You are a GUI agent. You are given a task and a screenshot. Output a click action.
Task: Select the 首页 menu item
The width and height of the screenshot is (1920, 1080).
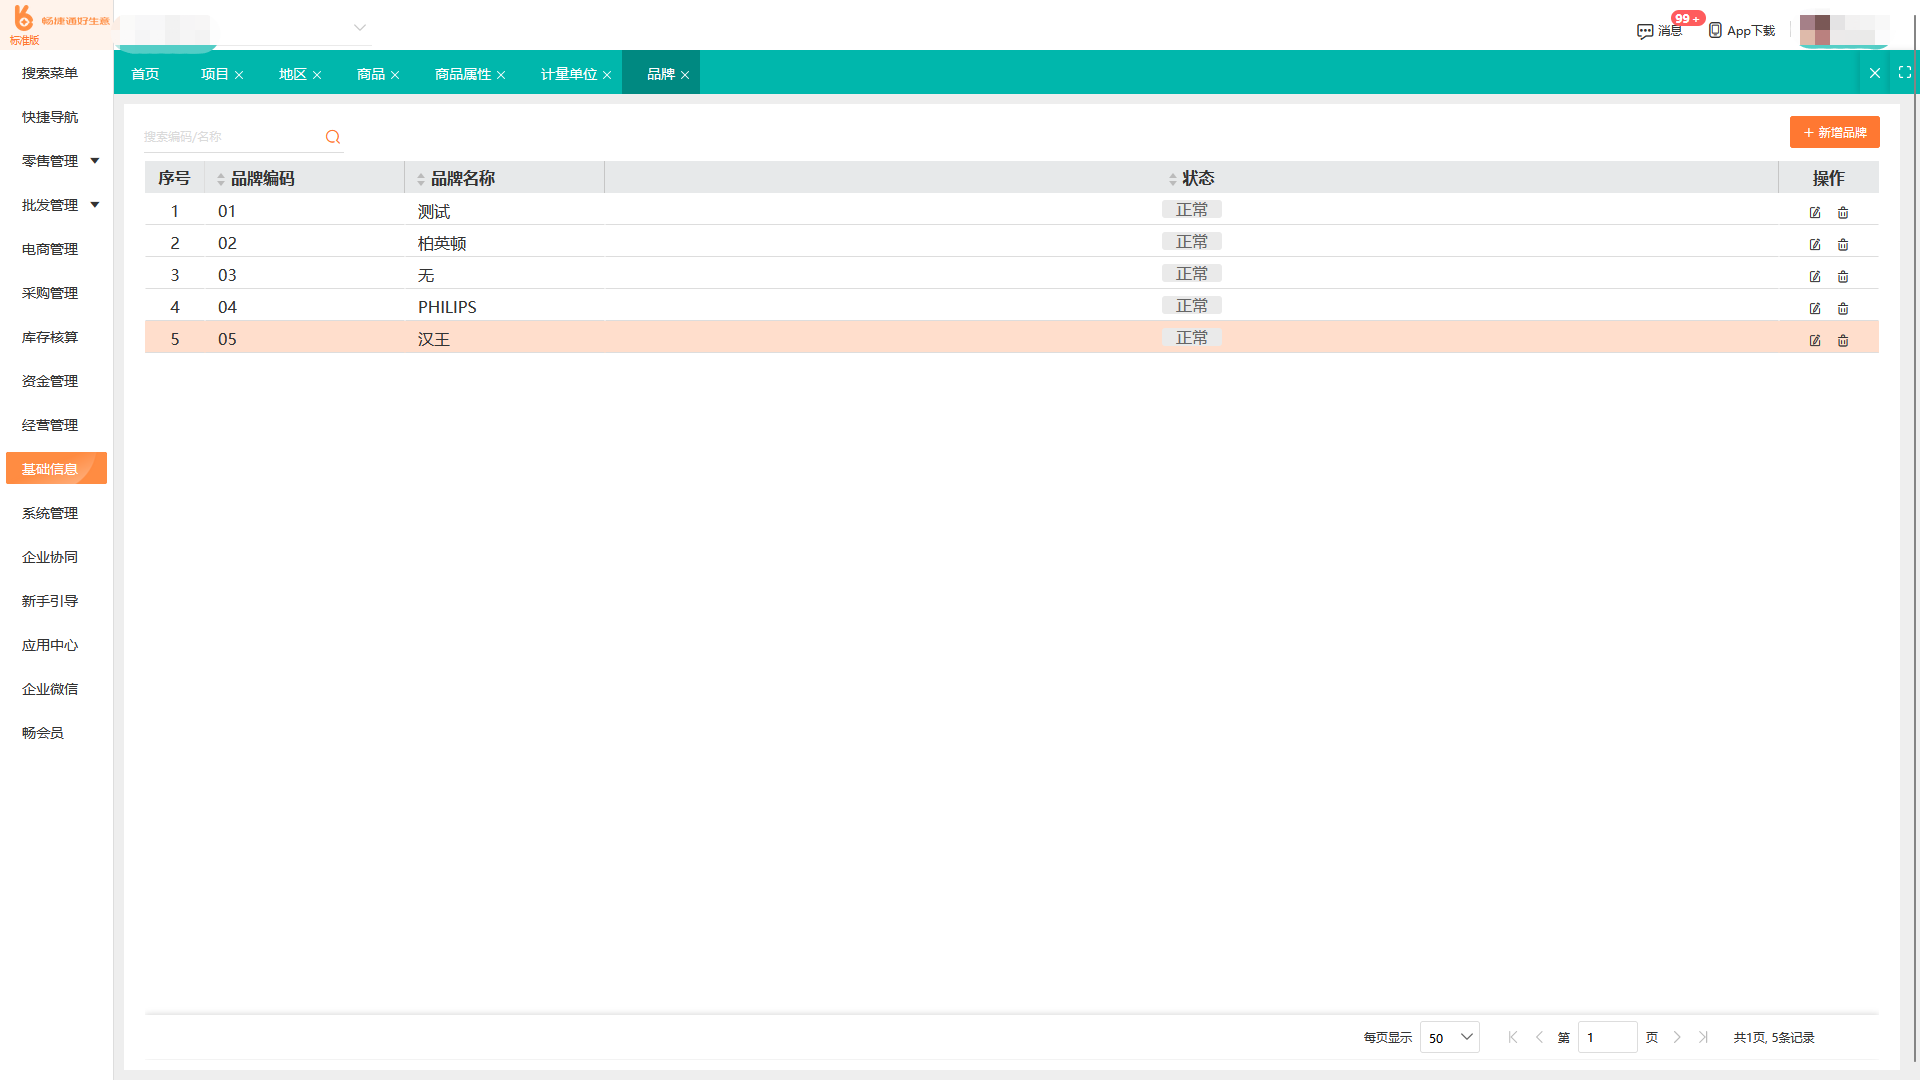[145, 74]
